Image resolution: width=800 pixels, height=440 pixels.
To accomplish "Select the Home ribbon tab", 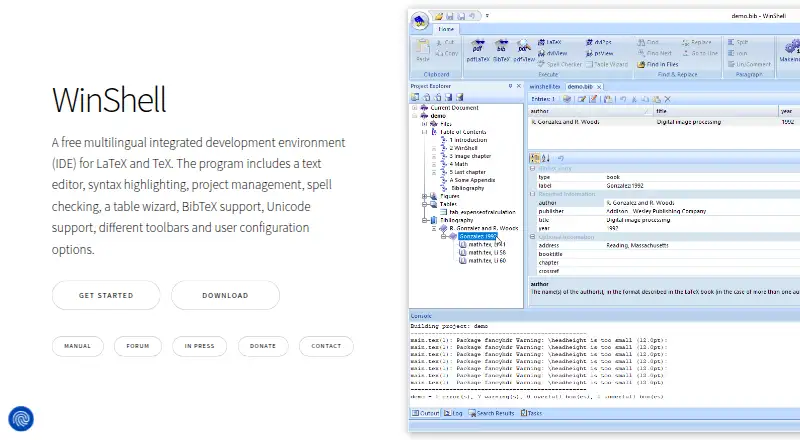I will [446, 29].
